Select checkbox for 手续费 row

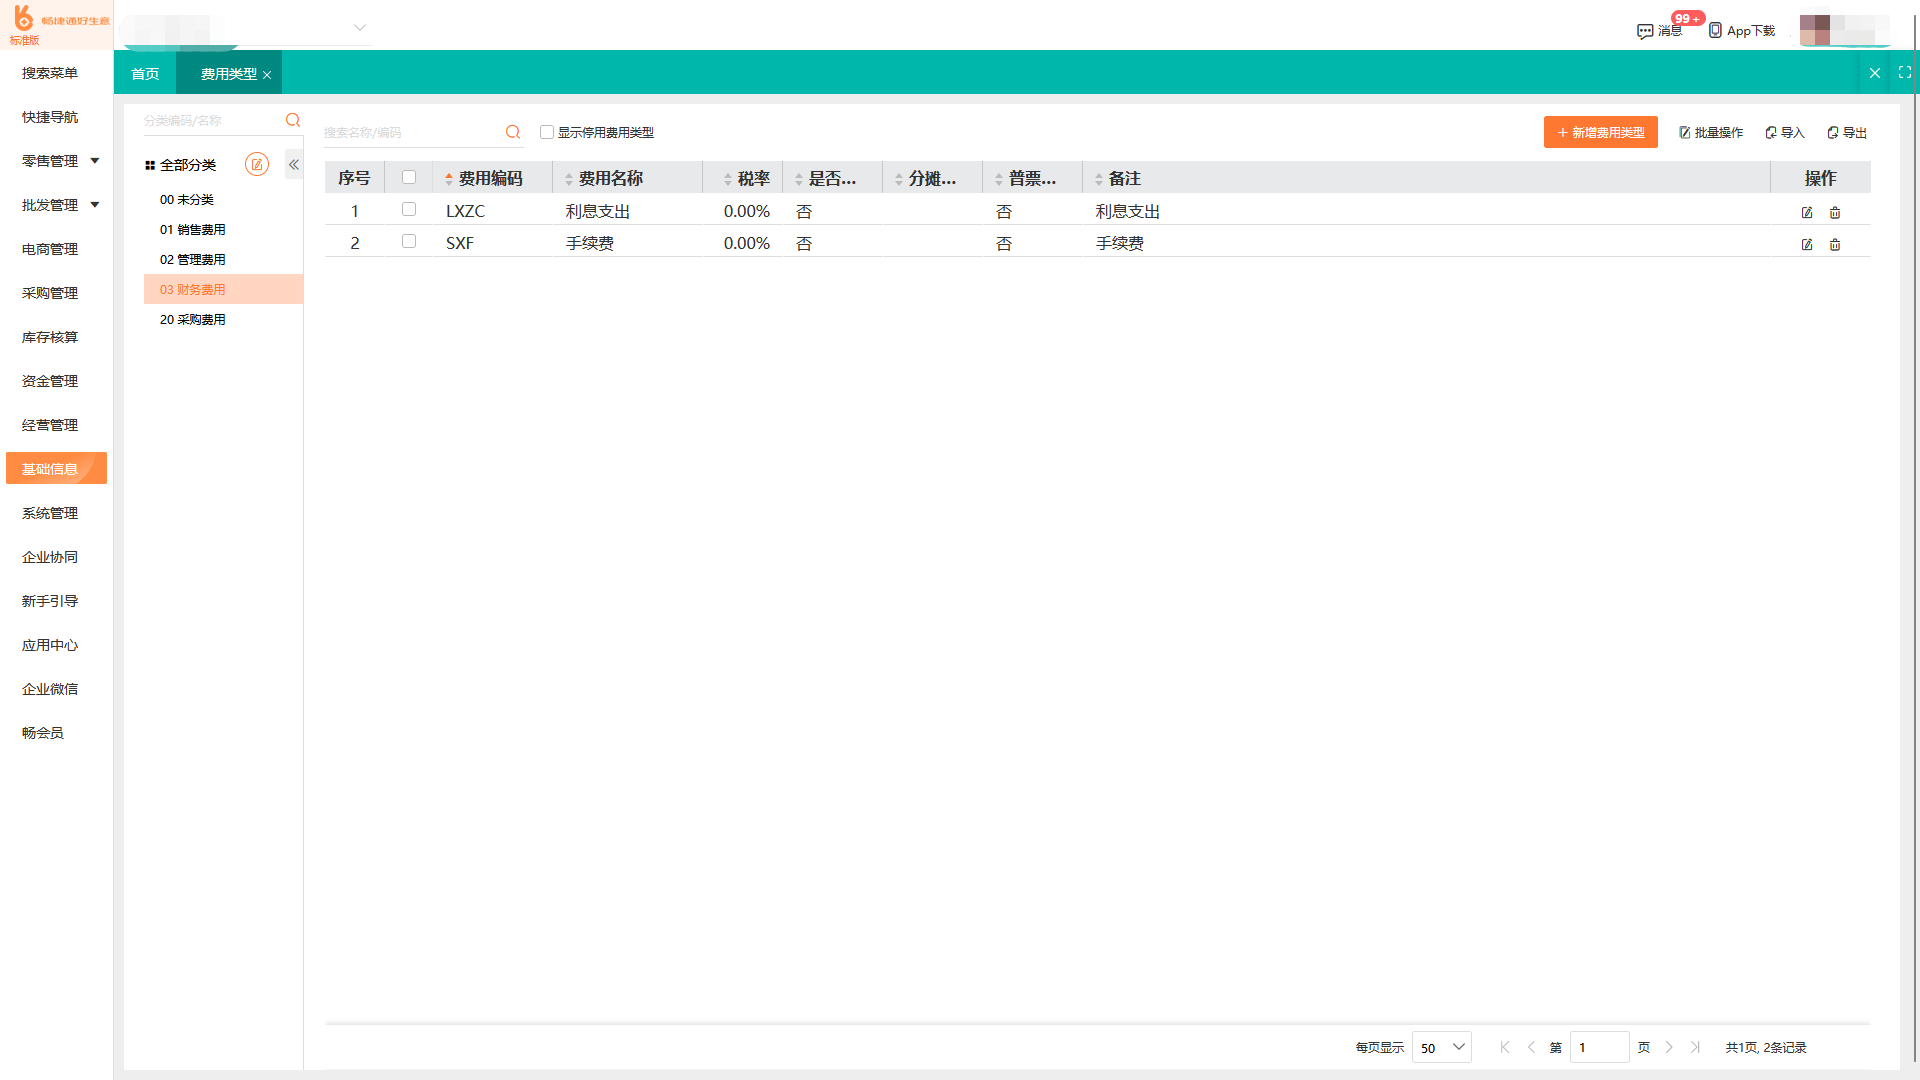pos(409,243)
